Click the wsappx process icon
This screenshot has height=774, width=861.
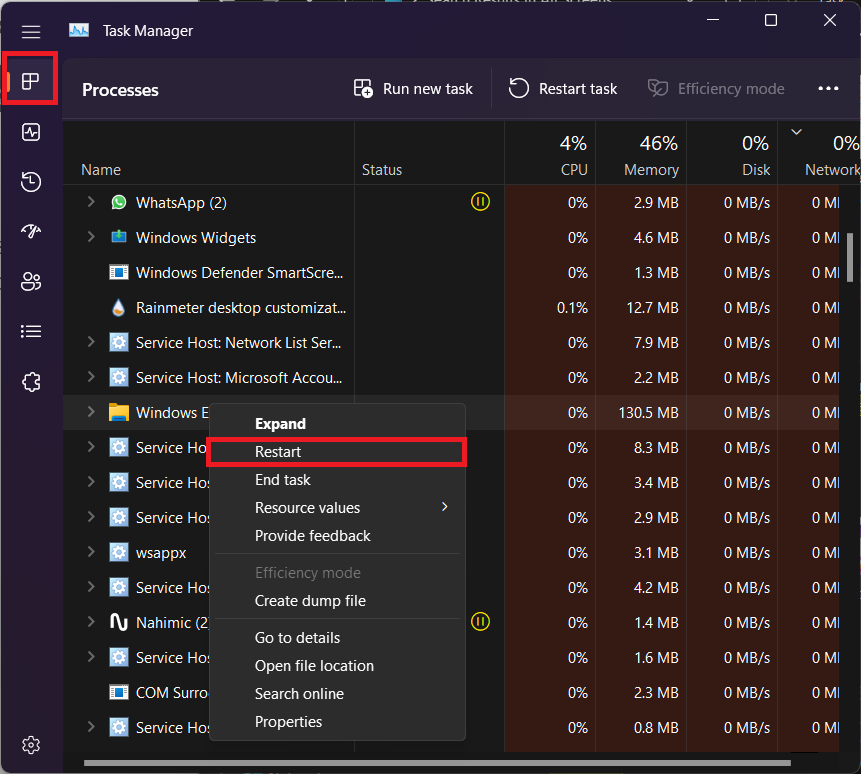coord(119,552)
